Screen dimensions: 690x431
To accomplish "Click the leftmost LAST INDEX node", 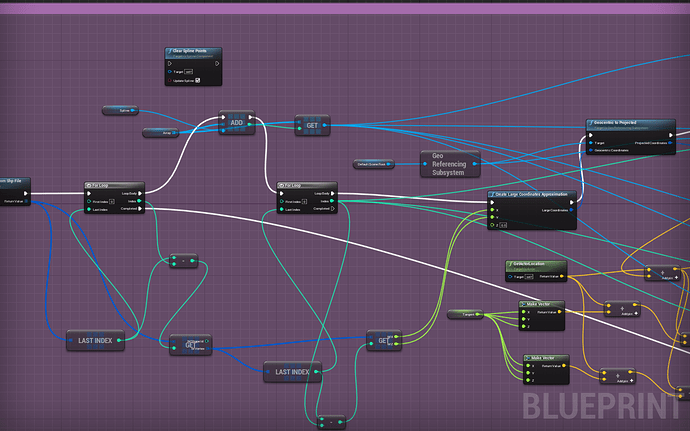I will 93,341.
